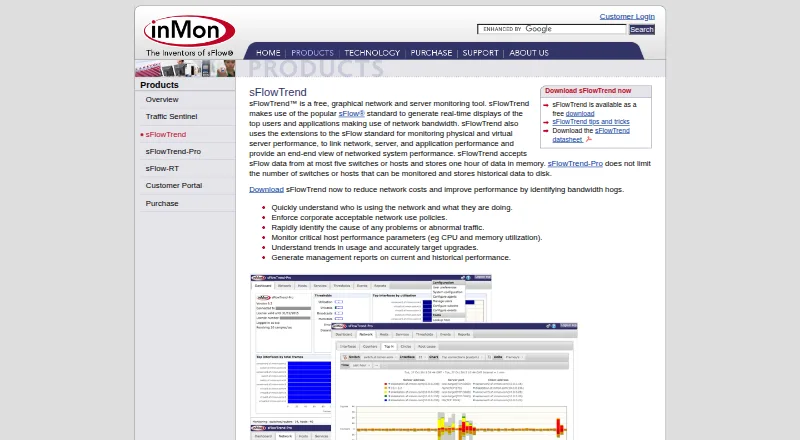800x440 pixels.
Task: Open the PDF icon beside sFlowTrend datasheet
Action: pyautogui.click(x=589, y=139)
